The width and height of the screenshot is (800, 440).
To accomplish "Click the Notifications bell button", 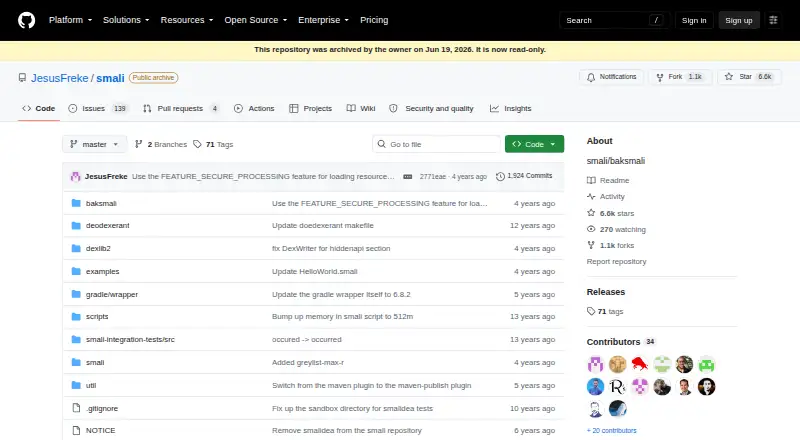I will (611, 77).
